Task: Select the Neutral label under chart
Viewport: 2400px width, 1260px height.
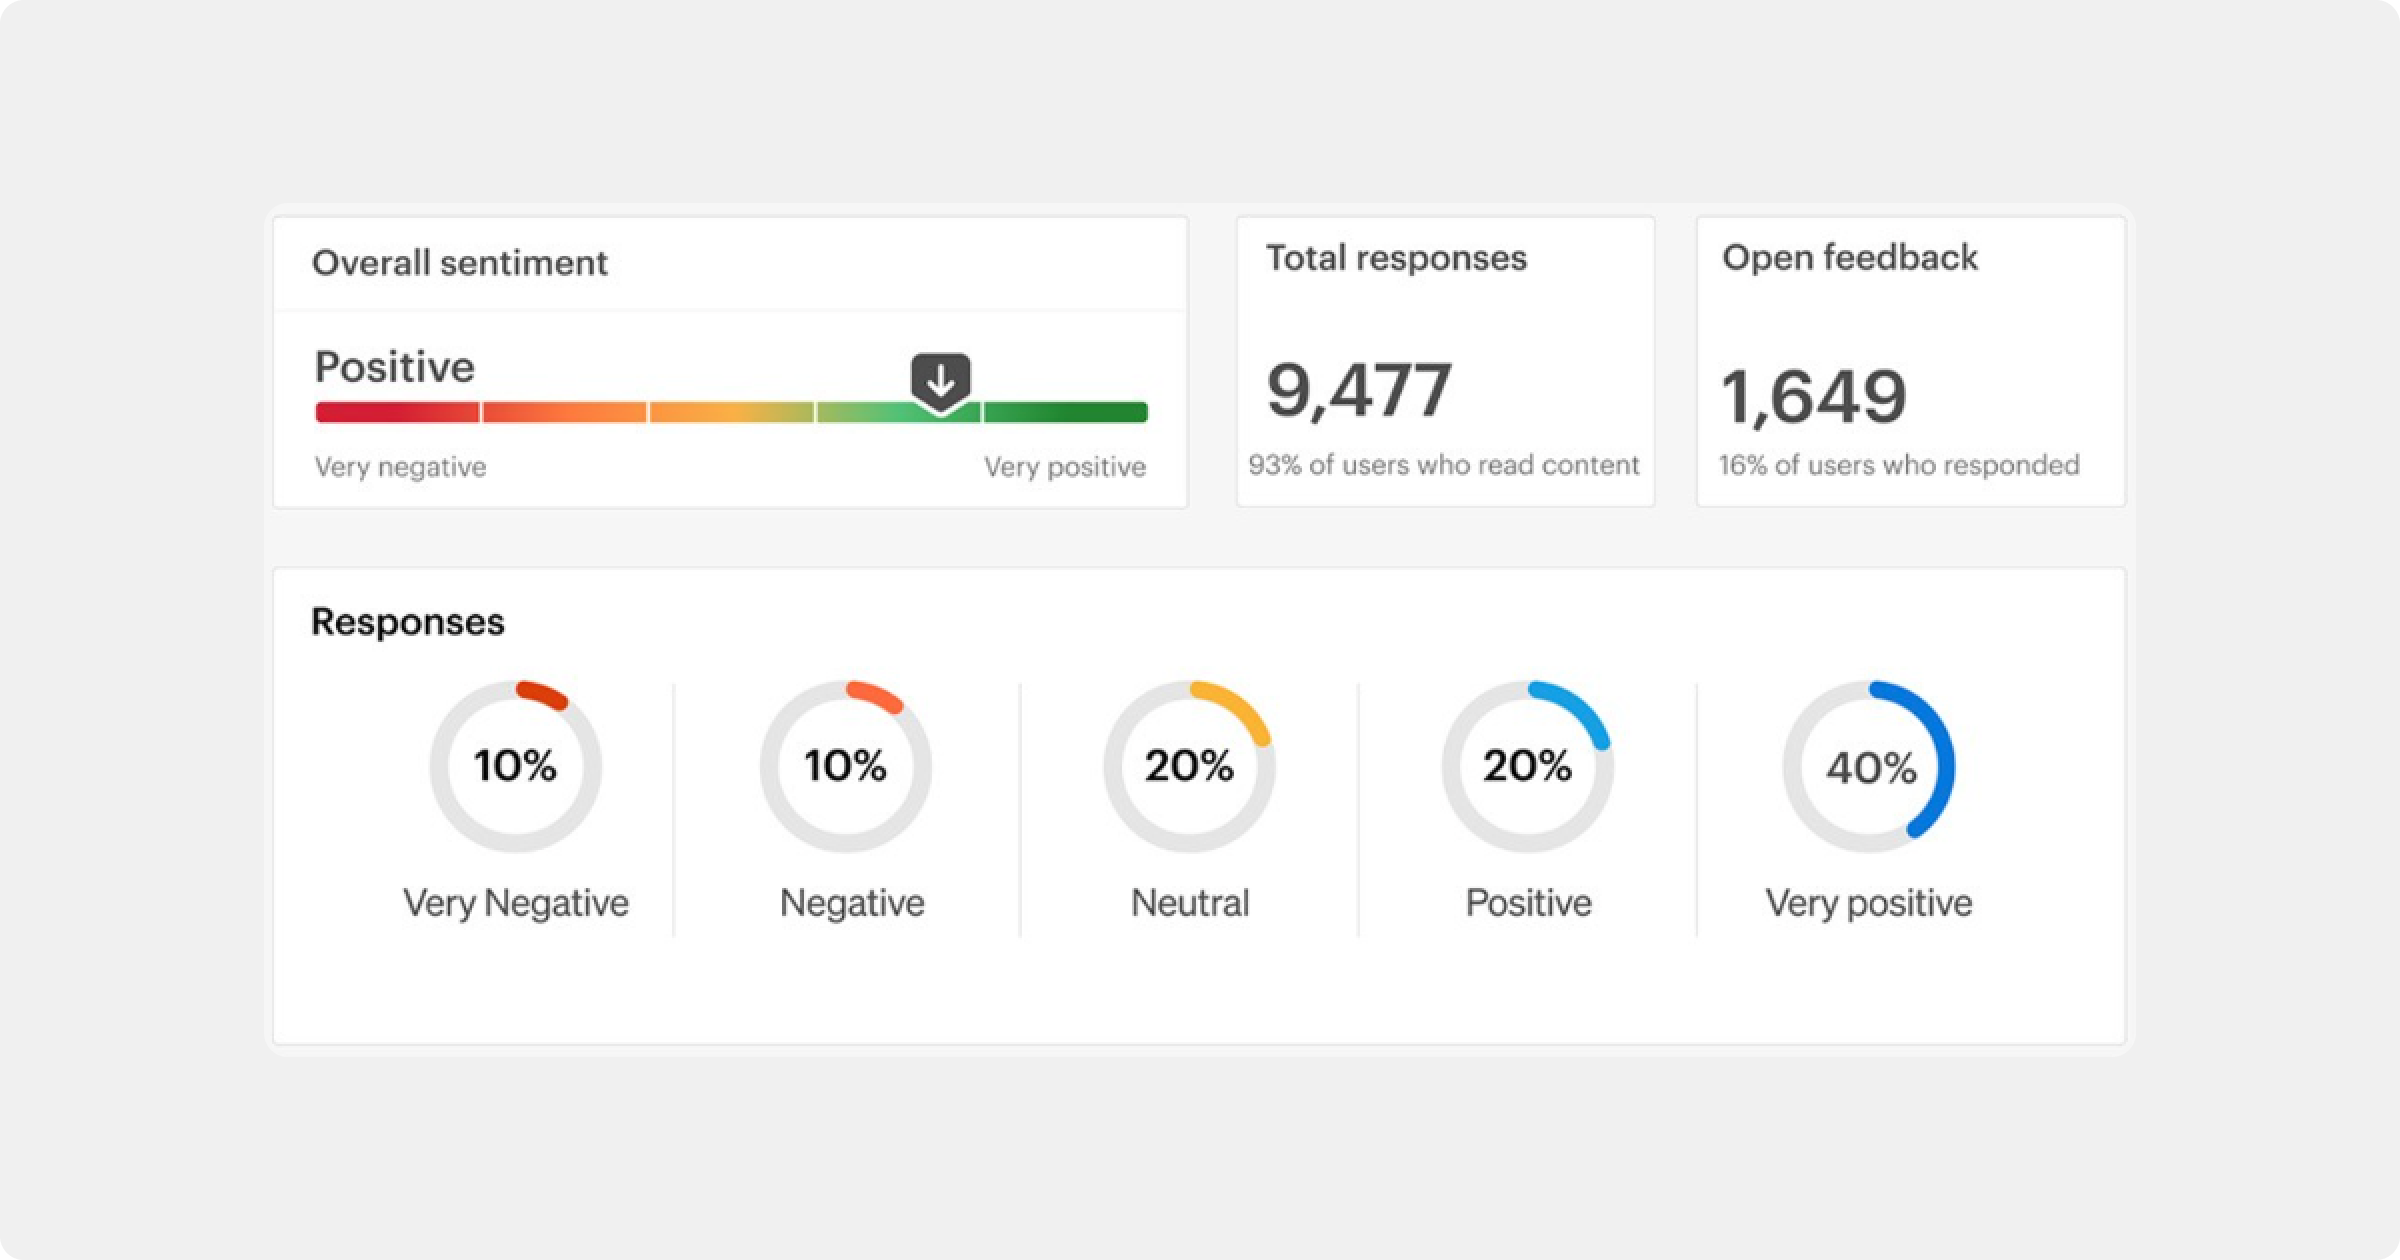Action: 1189,903
